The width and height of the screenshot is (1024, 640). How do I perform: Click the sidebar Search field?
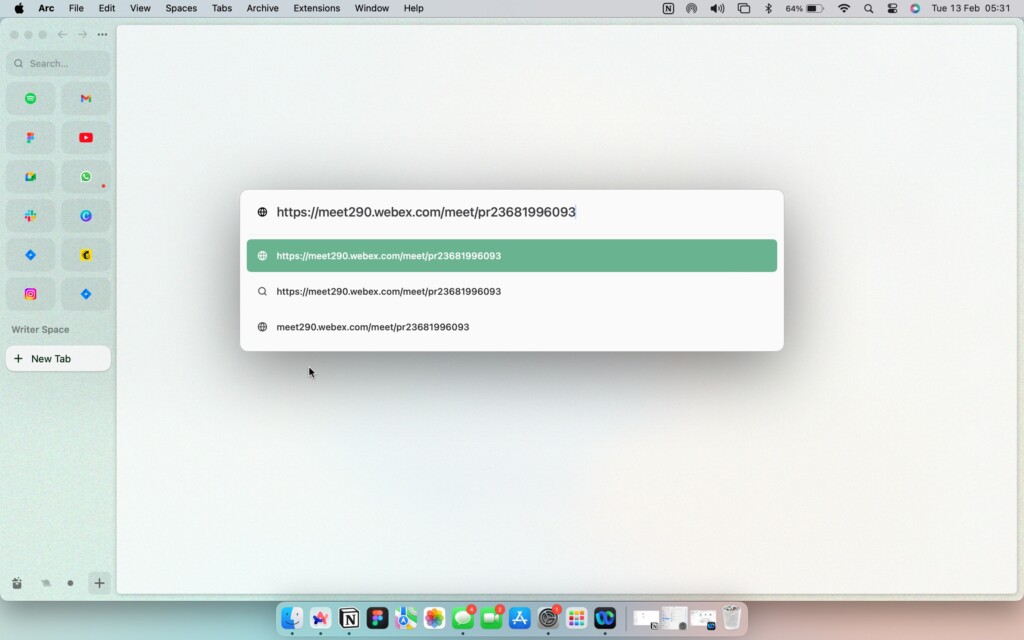(x=58, y=63)
